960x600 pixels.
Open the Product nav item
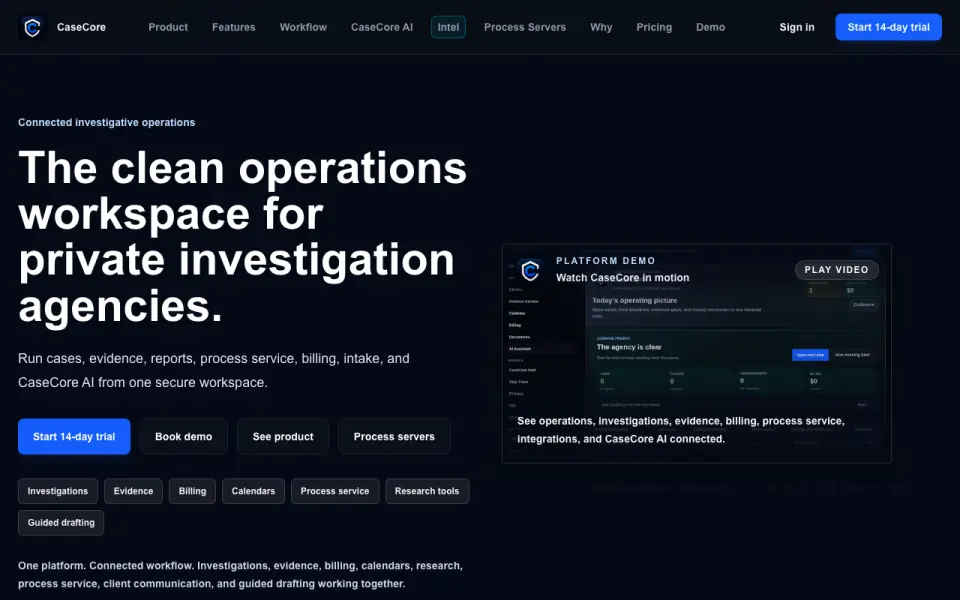(x=168, y=28)
